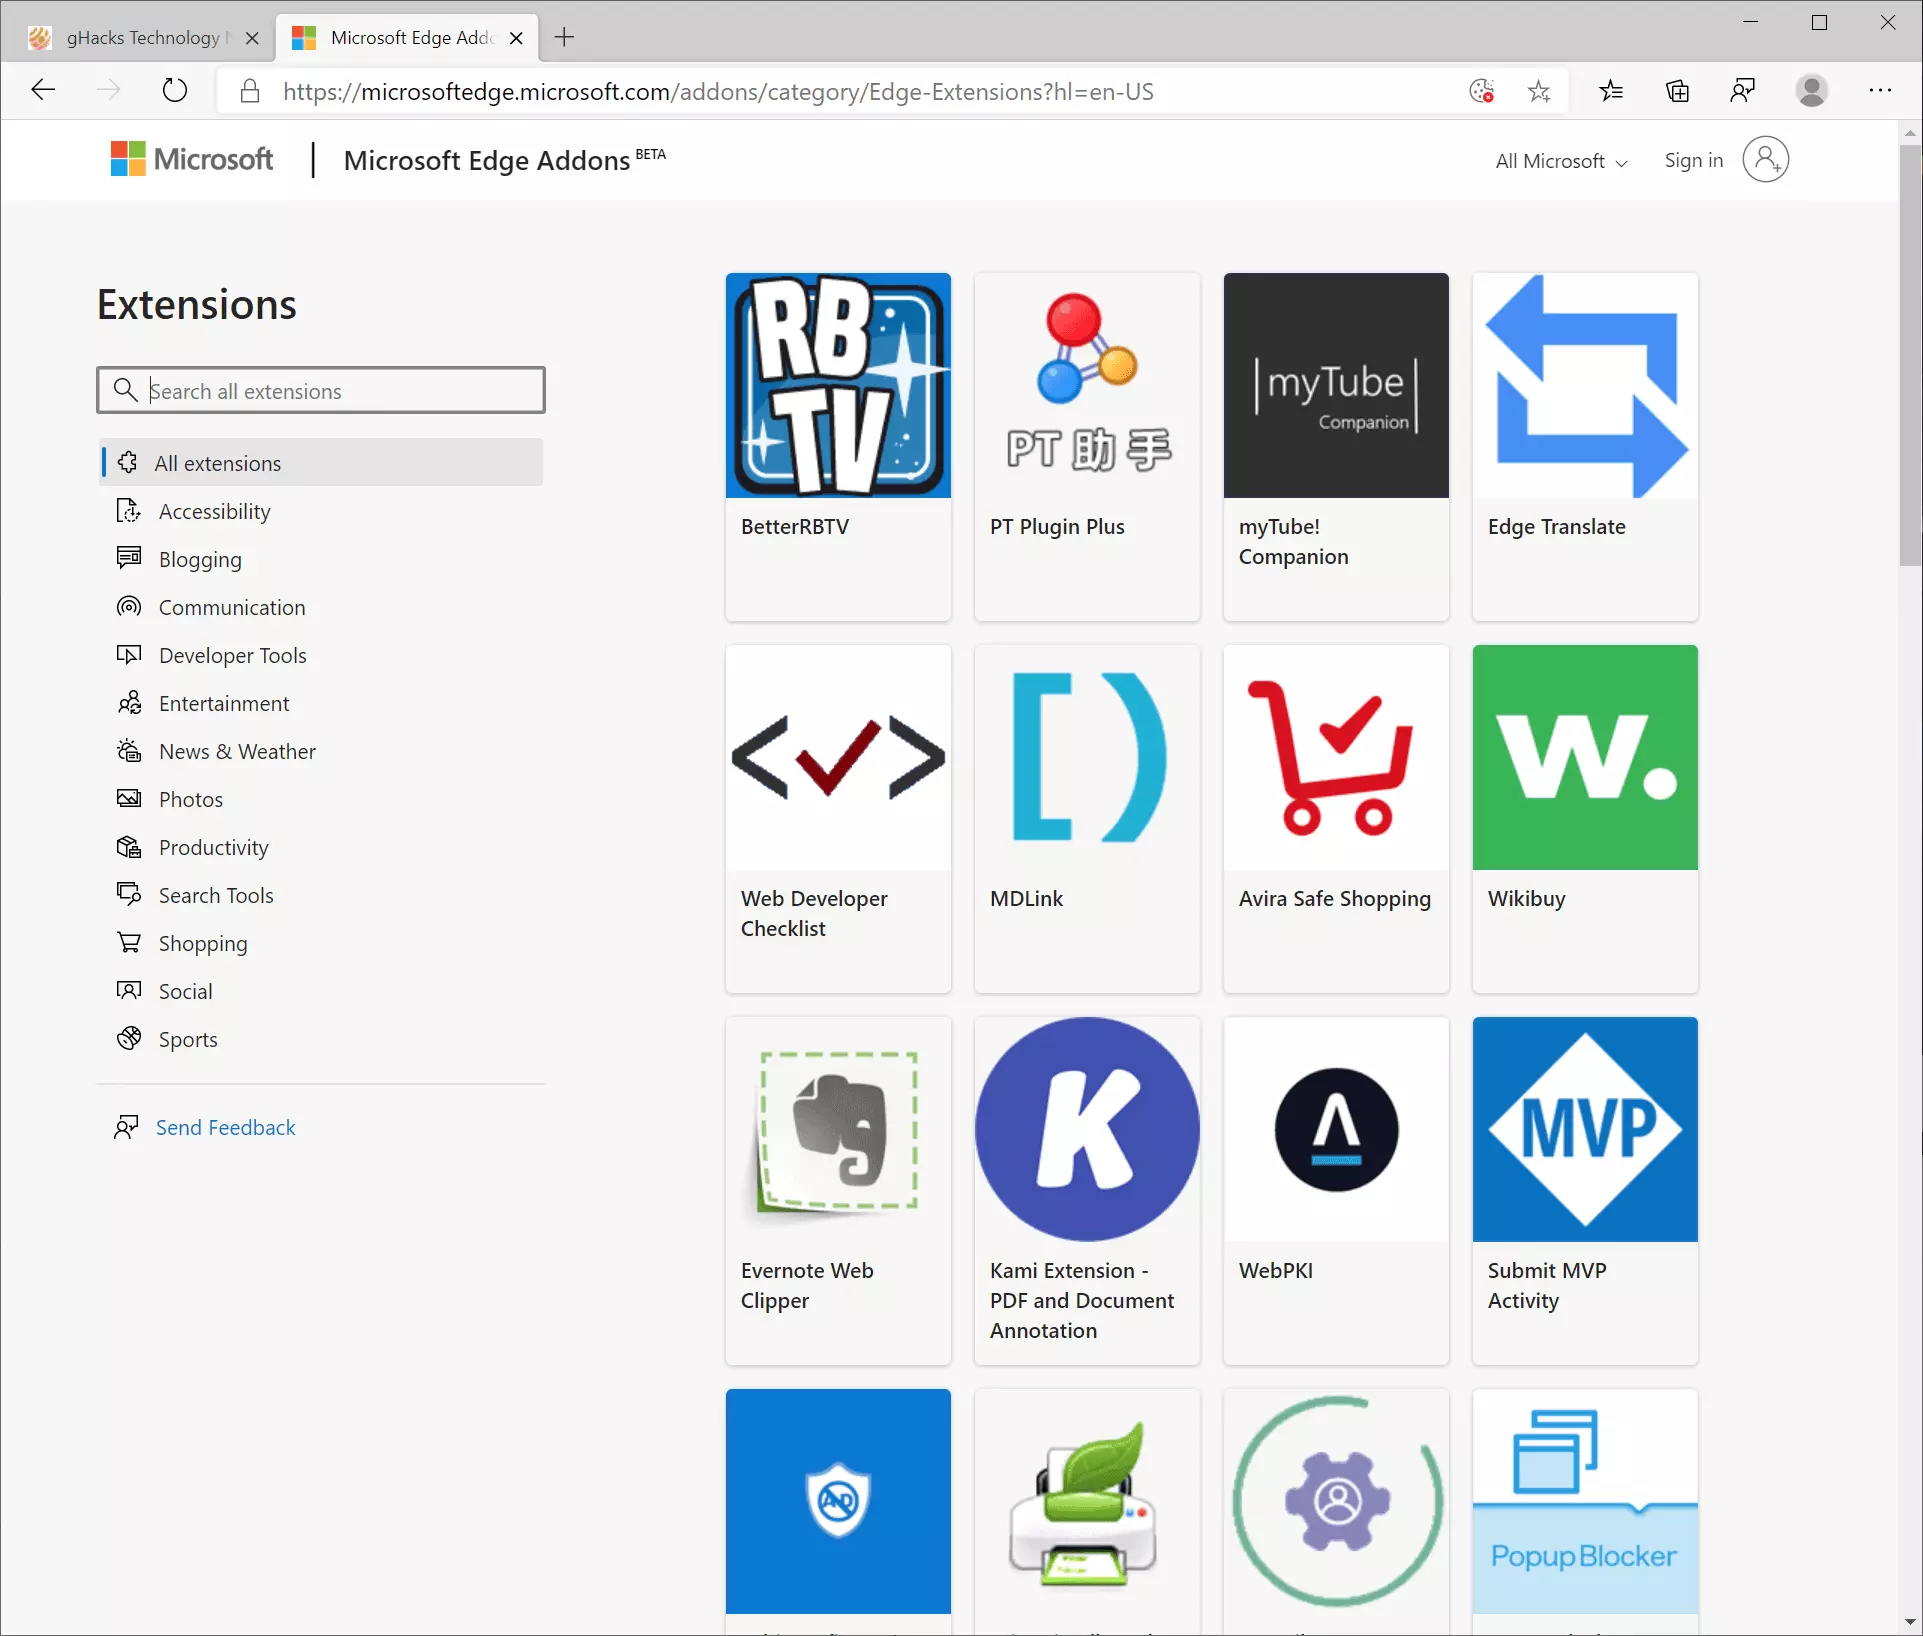This screenshot has height=1636, width=1923.
Task: Click the Web Developer Checklist icon
Action: tap(837, 756)
